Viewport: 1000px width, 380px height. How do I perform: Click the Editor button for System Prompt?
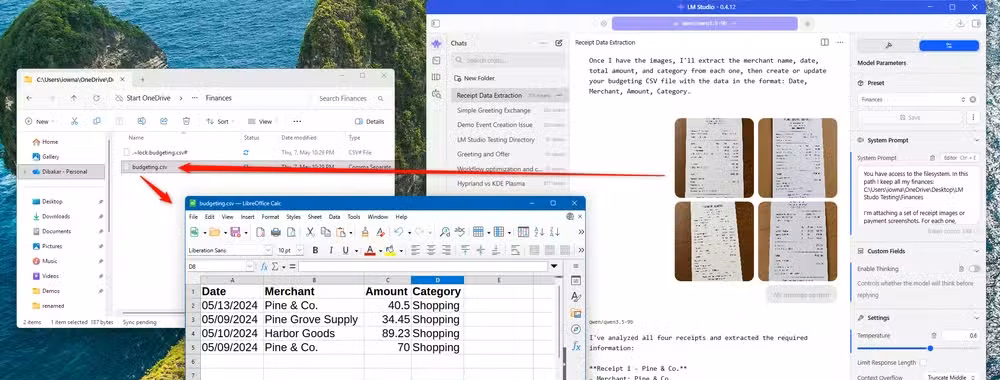coord(960,157)
